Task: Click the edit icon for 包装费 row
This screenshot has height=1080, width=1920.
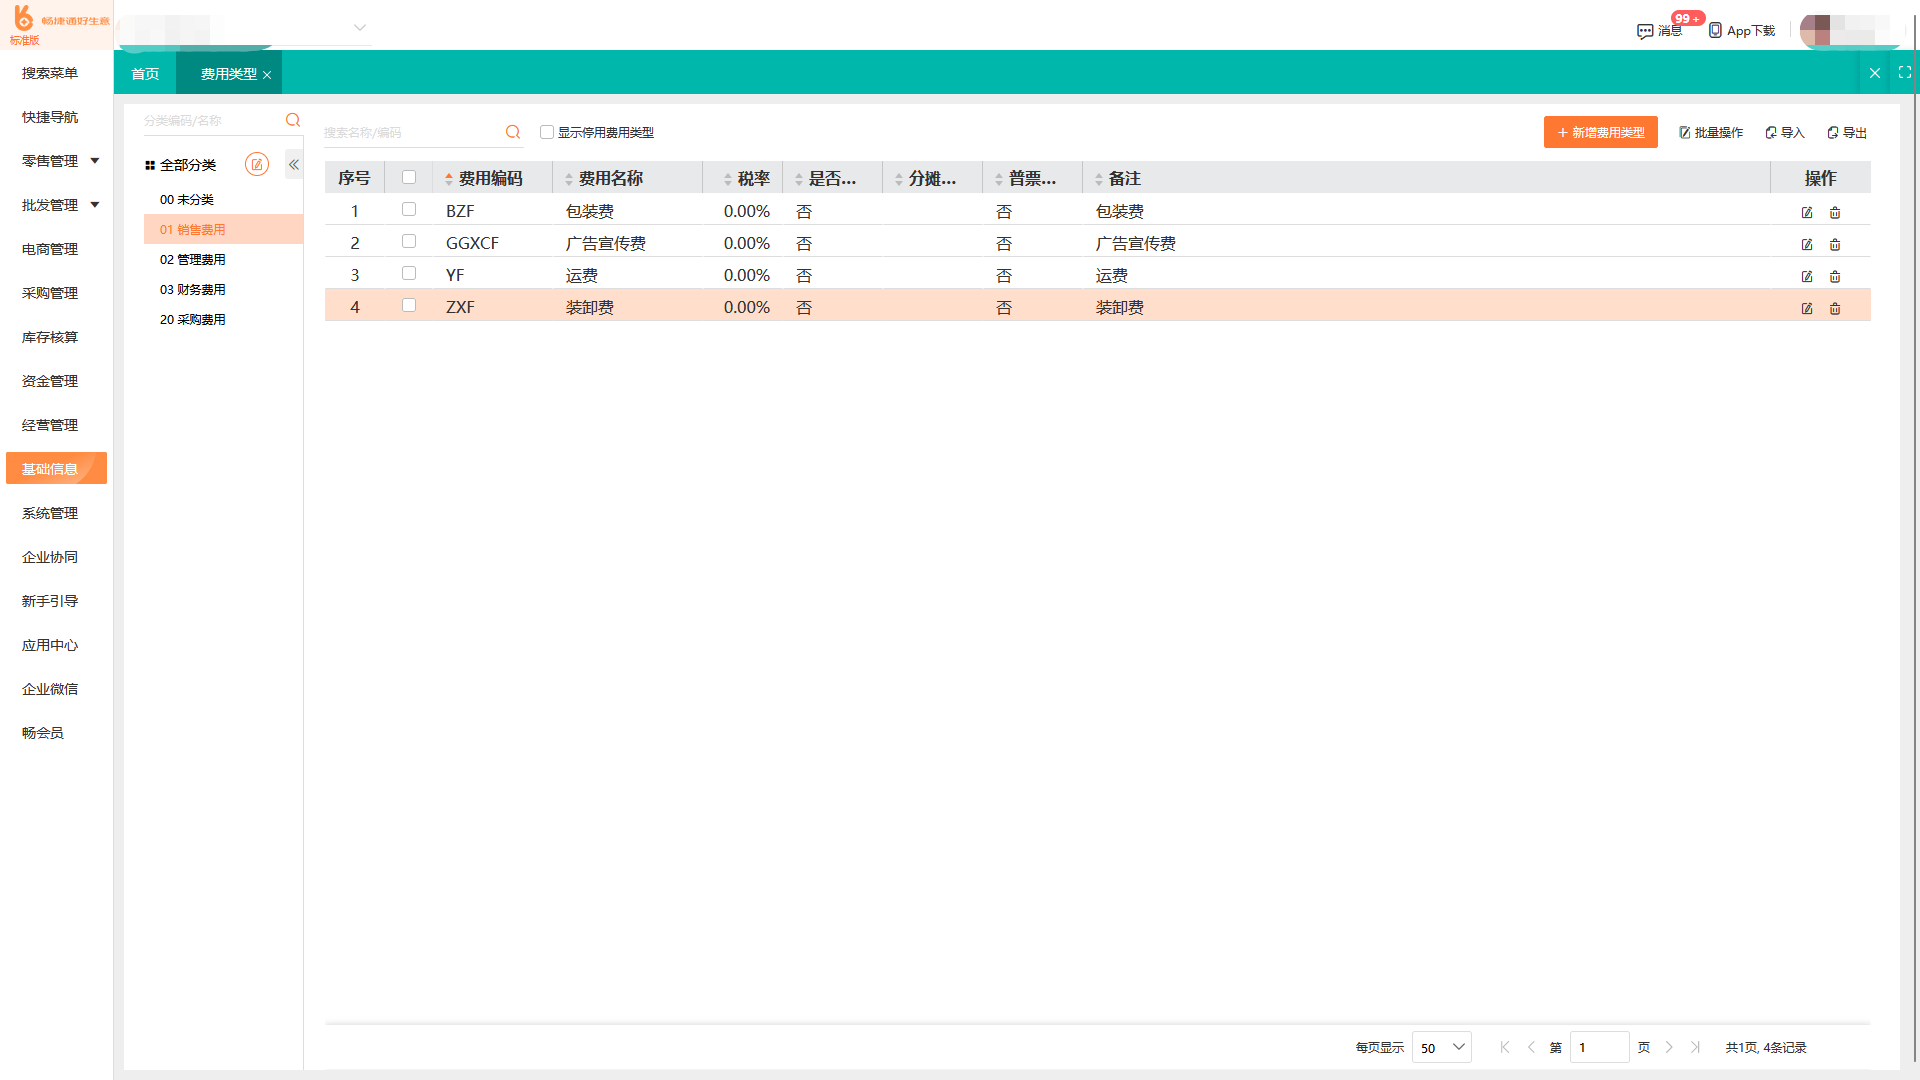Action: click(x=1805, y=211)
